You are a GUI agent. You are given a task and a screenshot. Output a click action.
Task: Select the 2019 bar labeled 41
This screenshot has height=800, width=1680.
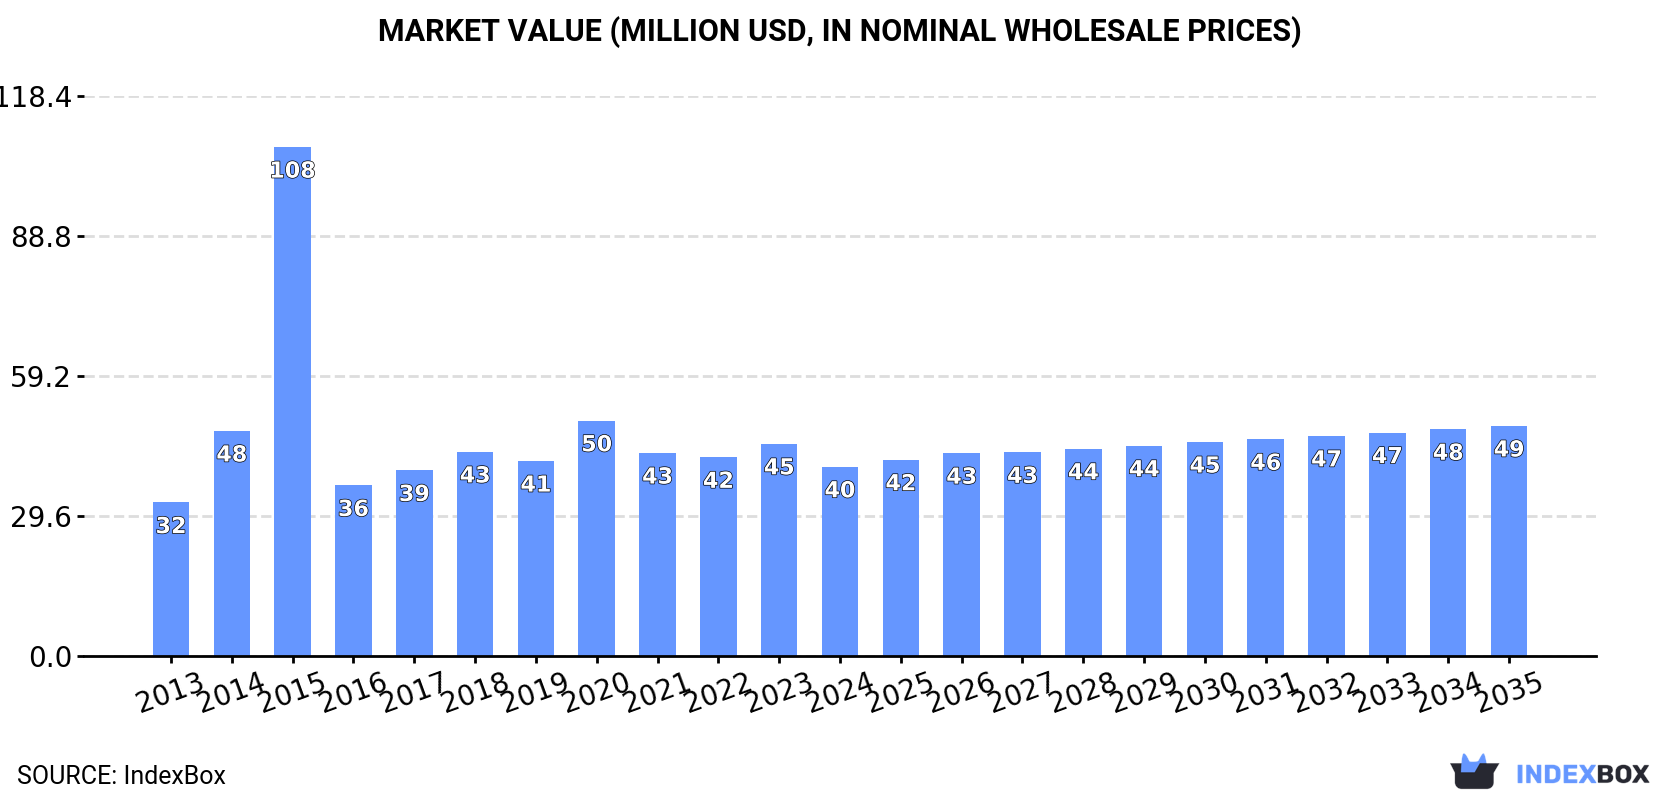point(536,558)
